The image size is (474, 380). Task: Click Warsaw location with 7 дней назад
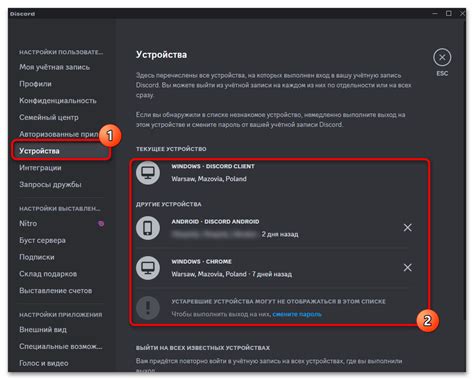(x=232, y=274)
